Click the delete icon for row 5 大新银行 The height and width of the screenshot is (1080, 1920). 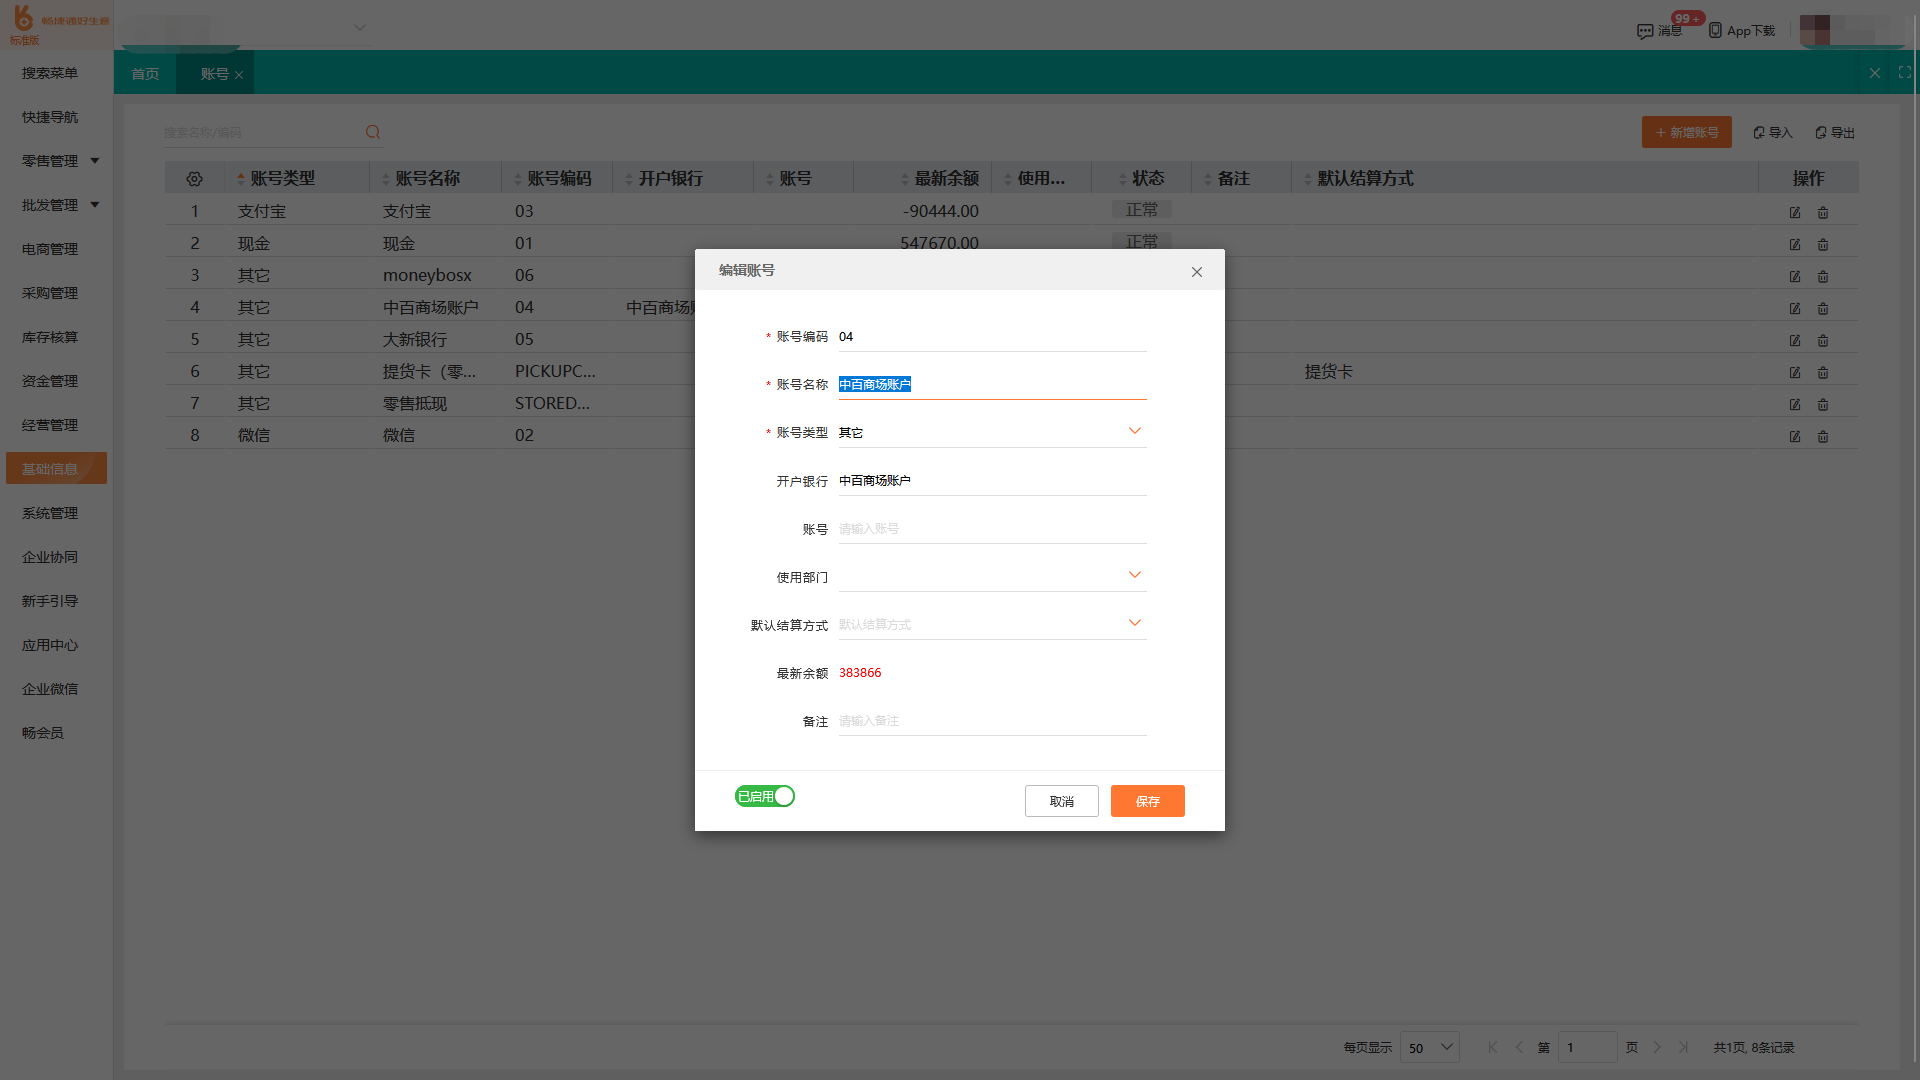(x=1824, y=339)
